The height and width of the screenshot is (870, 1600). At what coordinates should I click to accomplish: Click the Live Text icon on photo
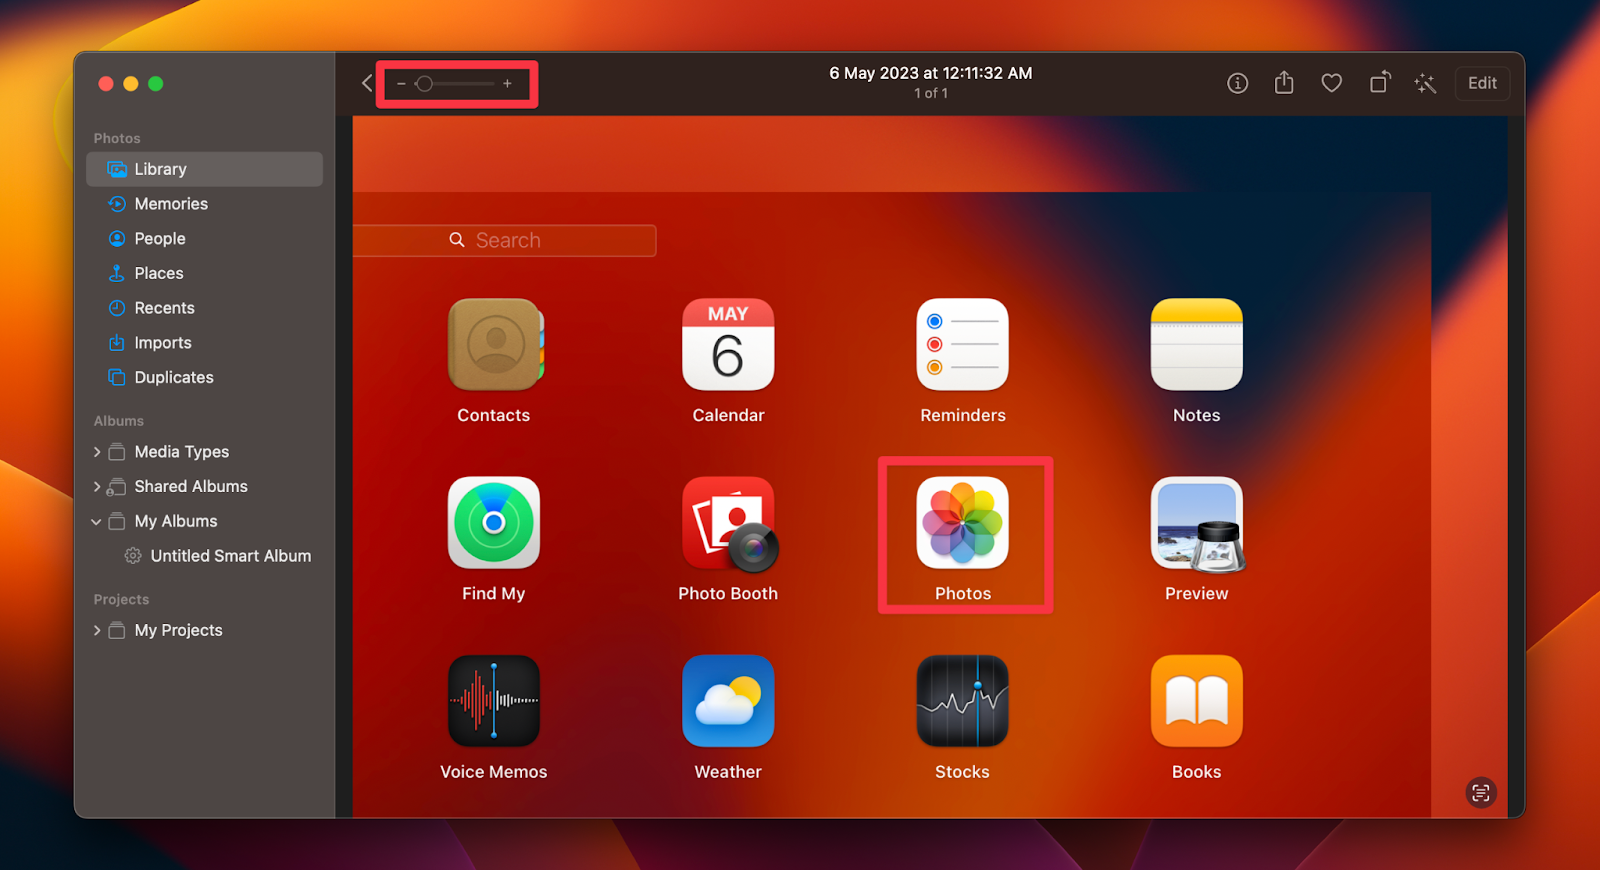pyautogui.click(x=1480, y=793)
